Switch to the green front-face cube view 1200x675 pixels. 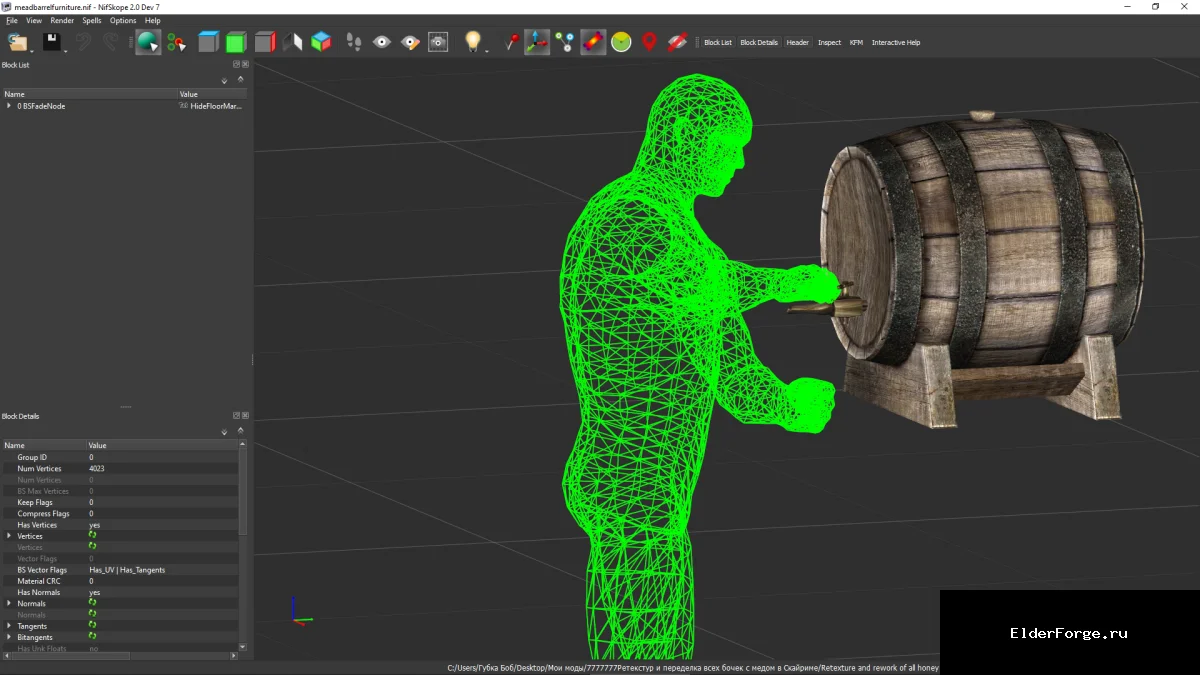point(236,42)
